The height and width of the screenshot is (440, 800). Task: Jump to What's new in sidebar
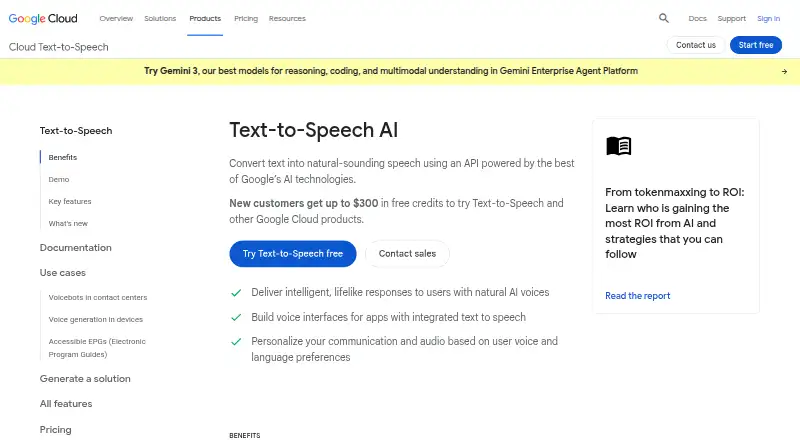[68, 223]
